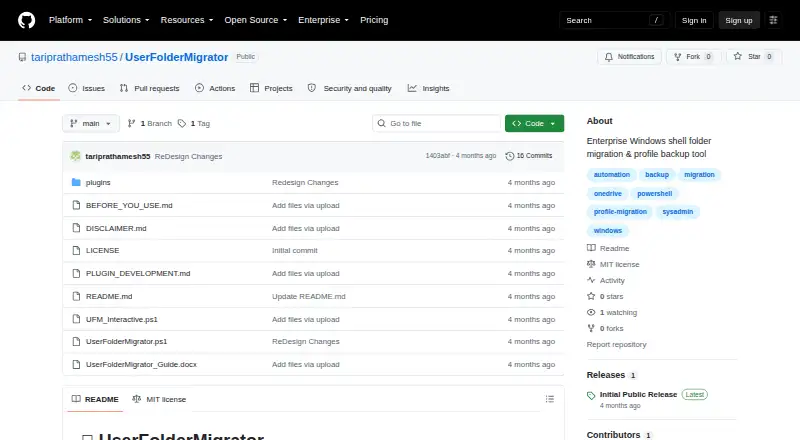Open the Enterprise dropdown
Screen dimensions: 800x440
(x=323, y=20)
